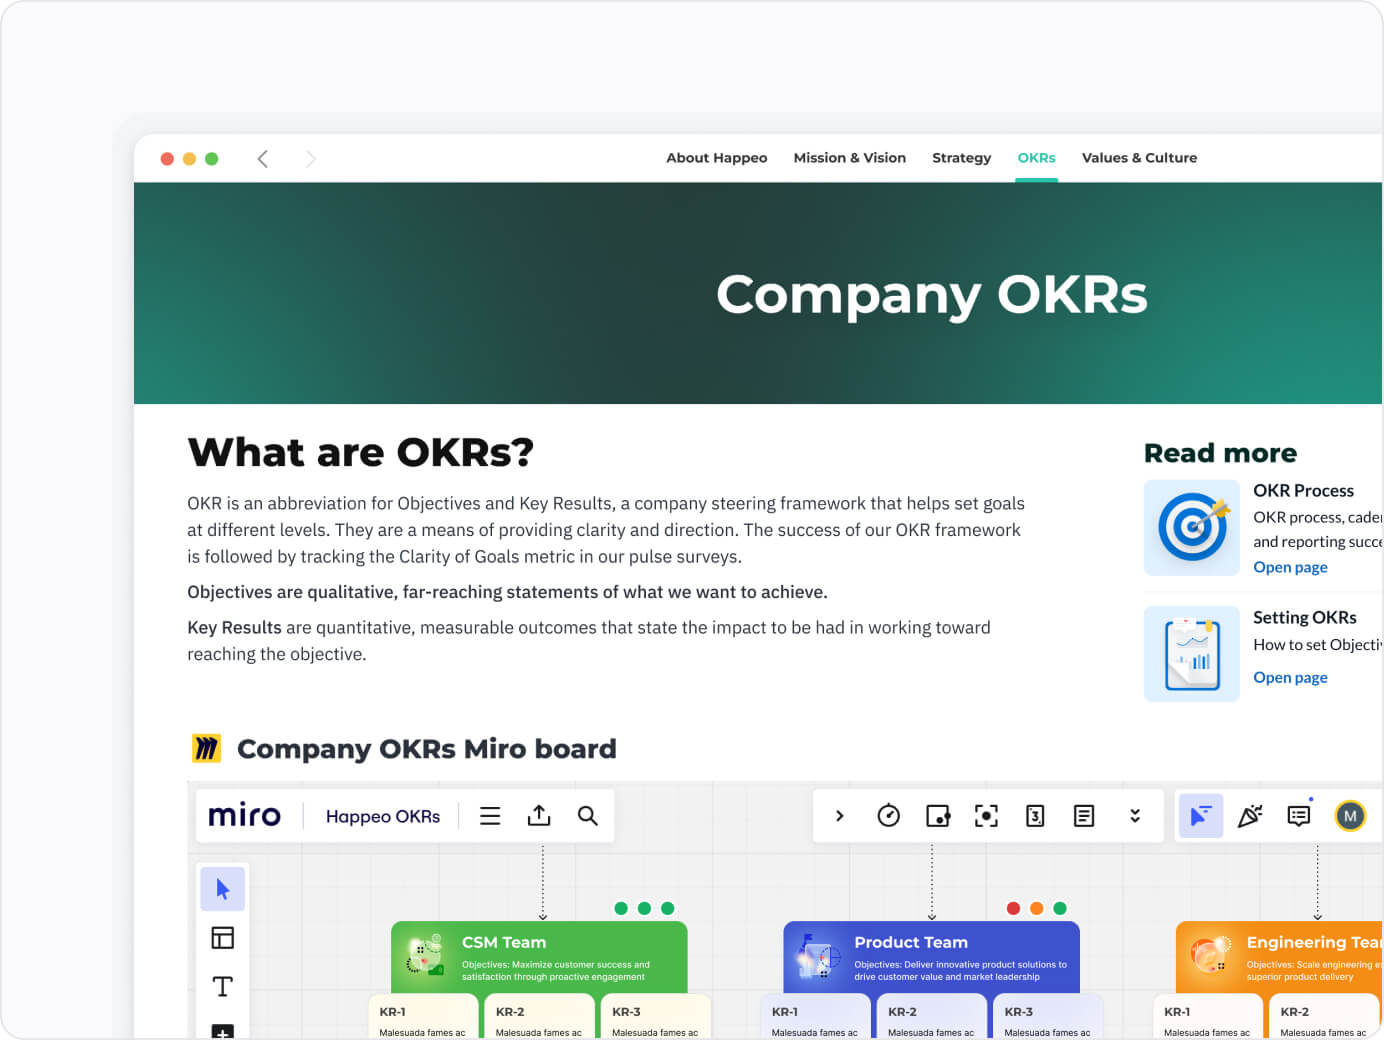Select the arrow selection tool in Miro
The height and width of the screenshot is (1040, 1384).
coord(222,888)
